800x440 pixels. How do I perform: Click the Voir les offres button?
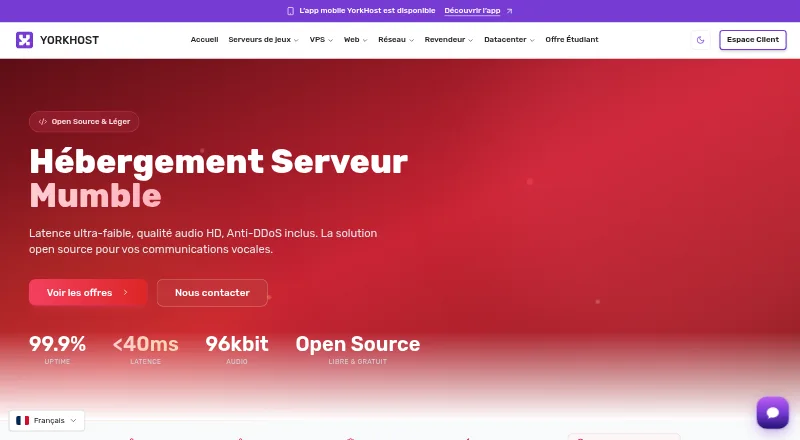point(88,292)
